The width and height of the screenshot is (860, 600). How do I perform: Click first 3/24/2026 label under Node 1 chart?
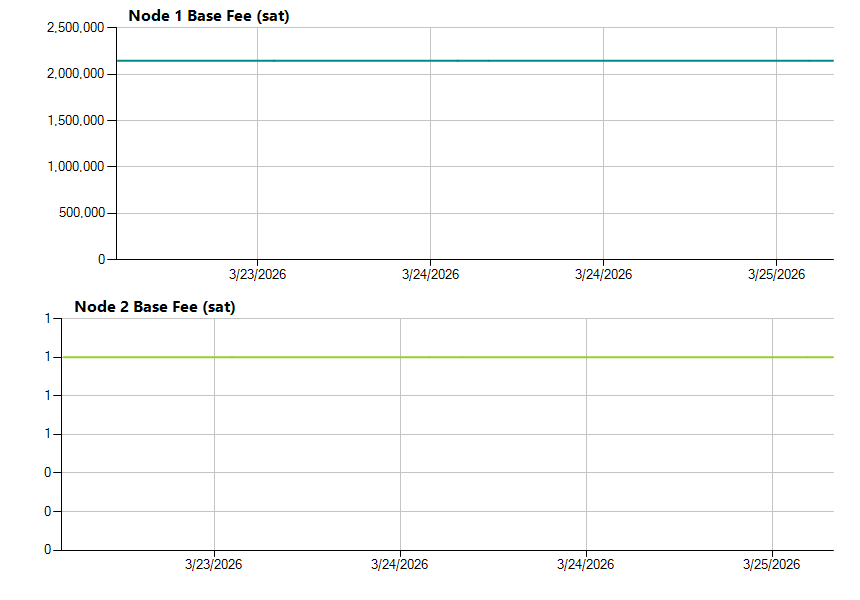point(430,275)
